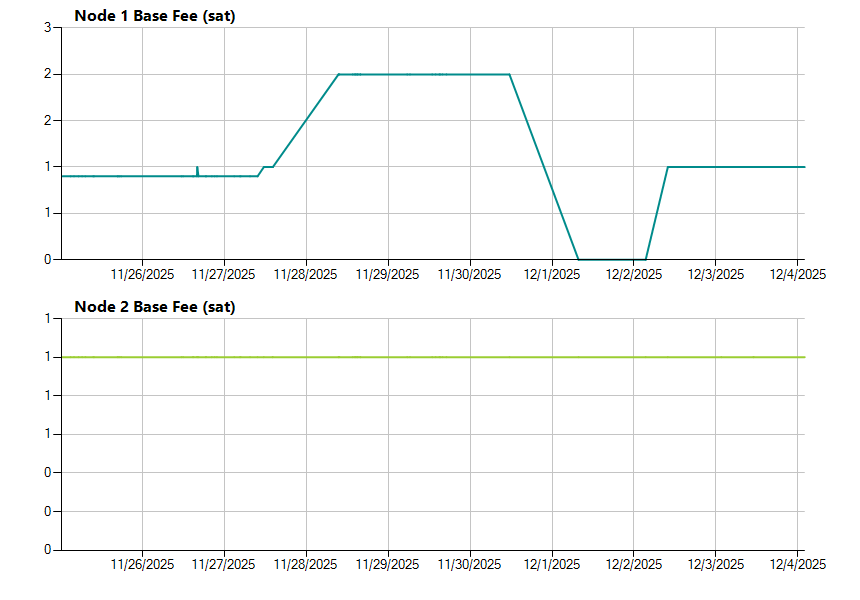The height and width of the screenshot is (600, 860).
Task: Choose 12/2/2025 date under Node 2 chart
Action: 633,565
